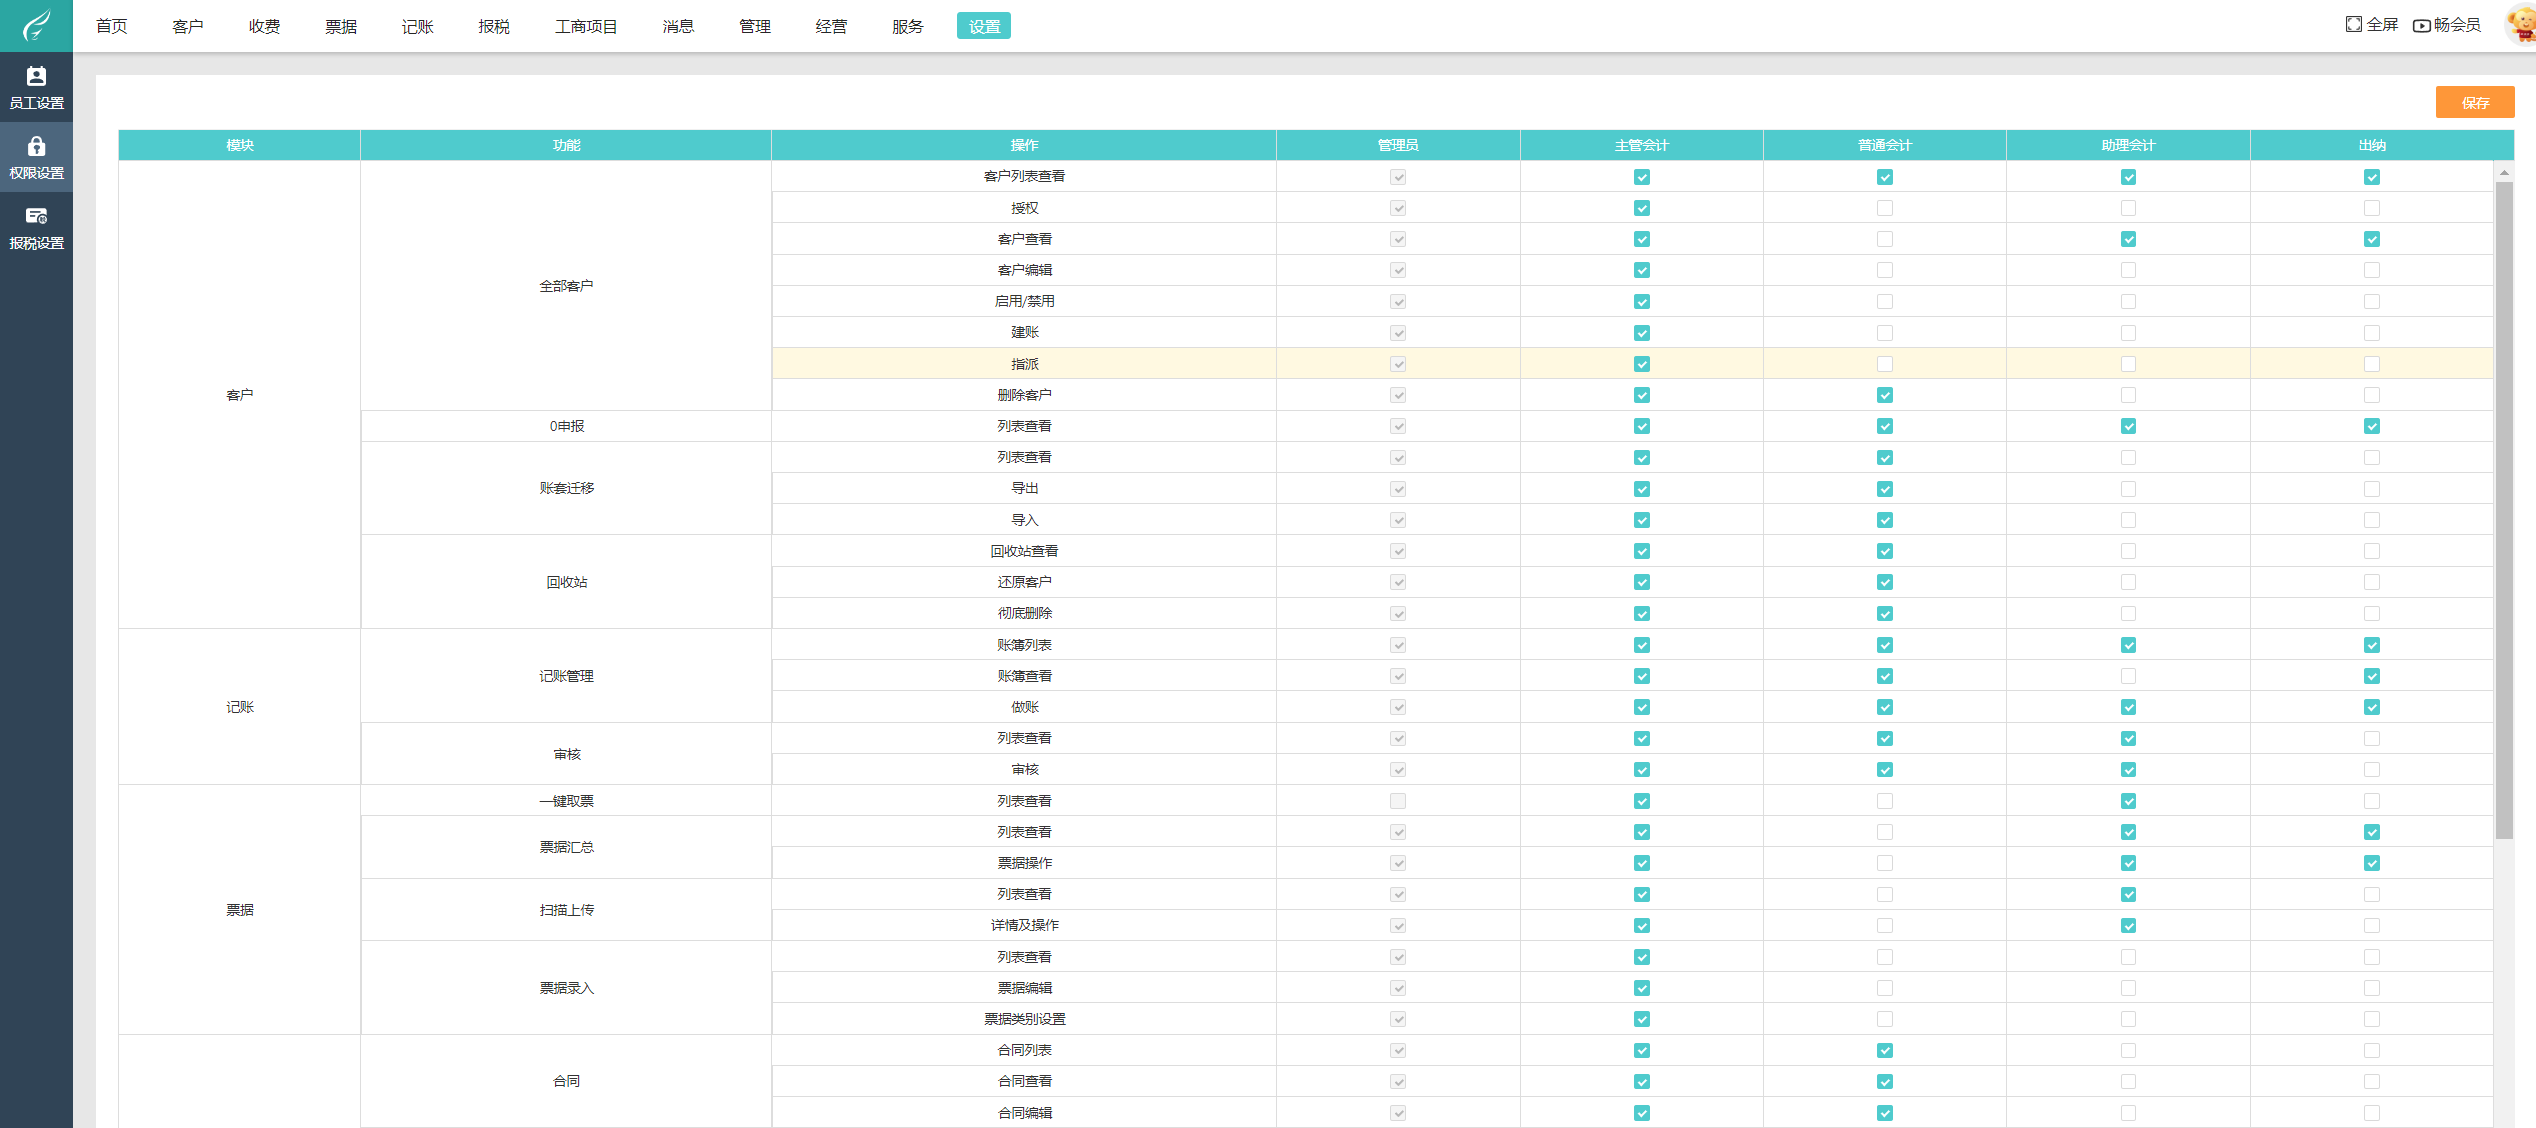Expand 记账 section in permissions
2536x1128 pixels.
coord(239,707)
